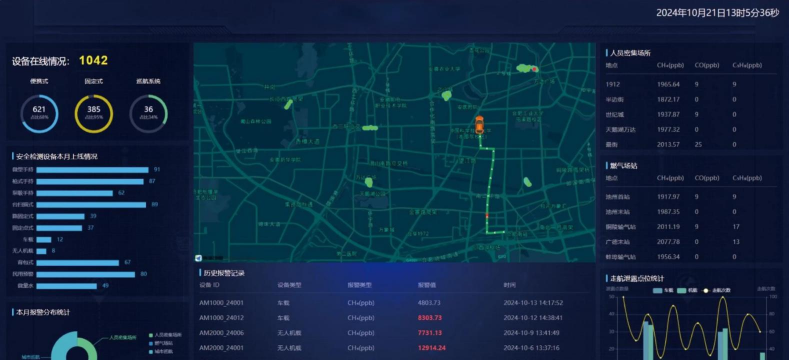Click the green cluster nearest the car icon
The image size is (789, 360).
(x=446, y=96)
